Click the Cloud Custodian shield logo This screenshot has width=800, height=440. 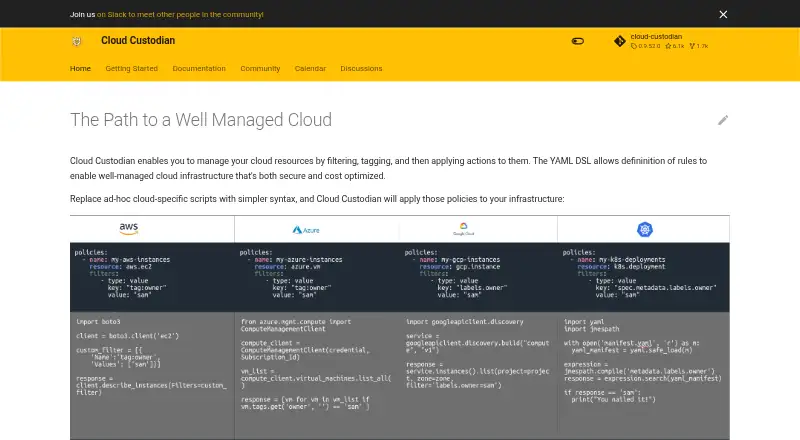pyautogui.click(x=77, y=41)
